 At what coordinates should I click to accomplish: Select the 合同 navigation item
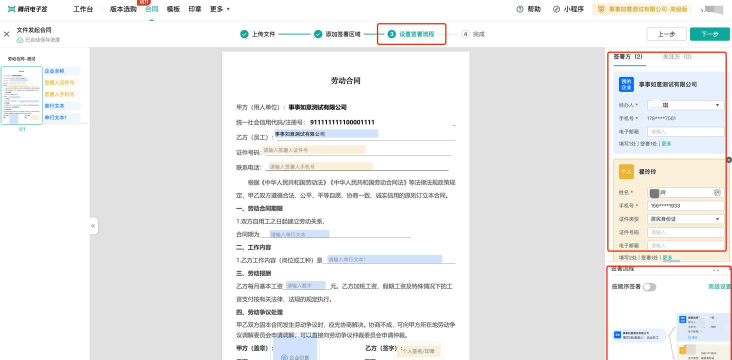152,9
